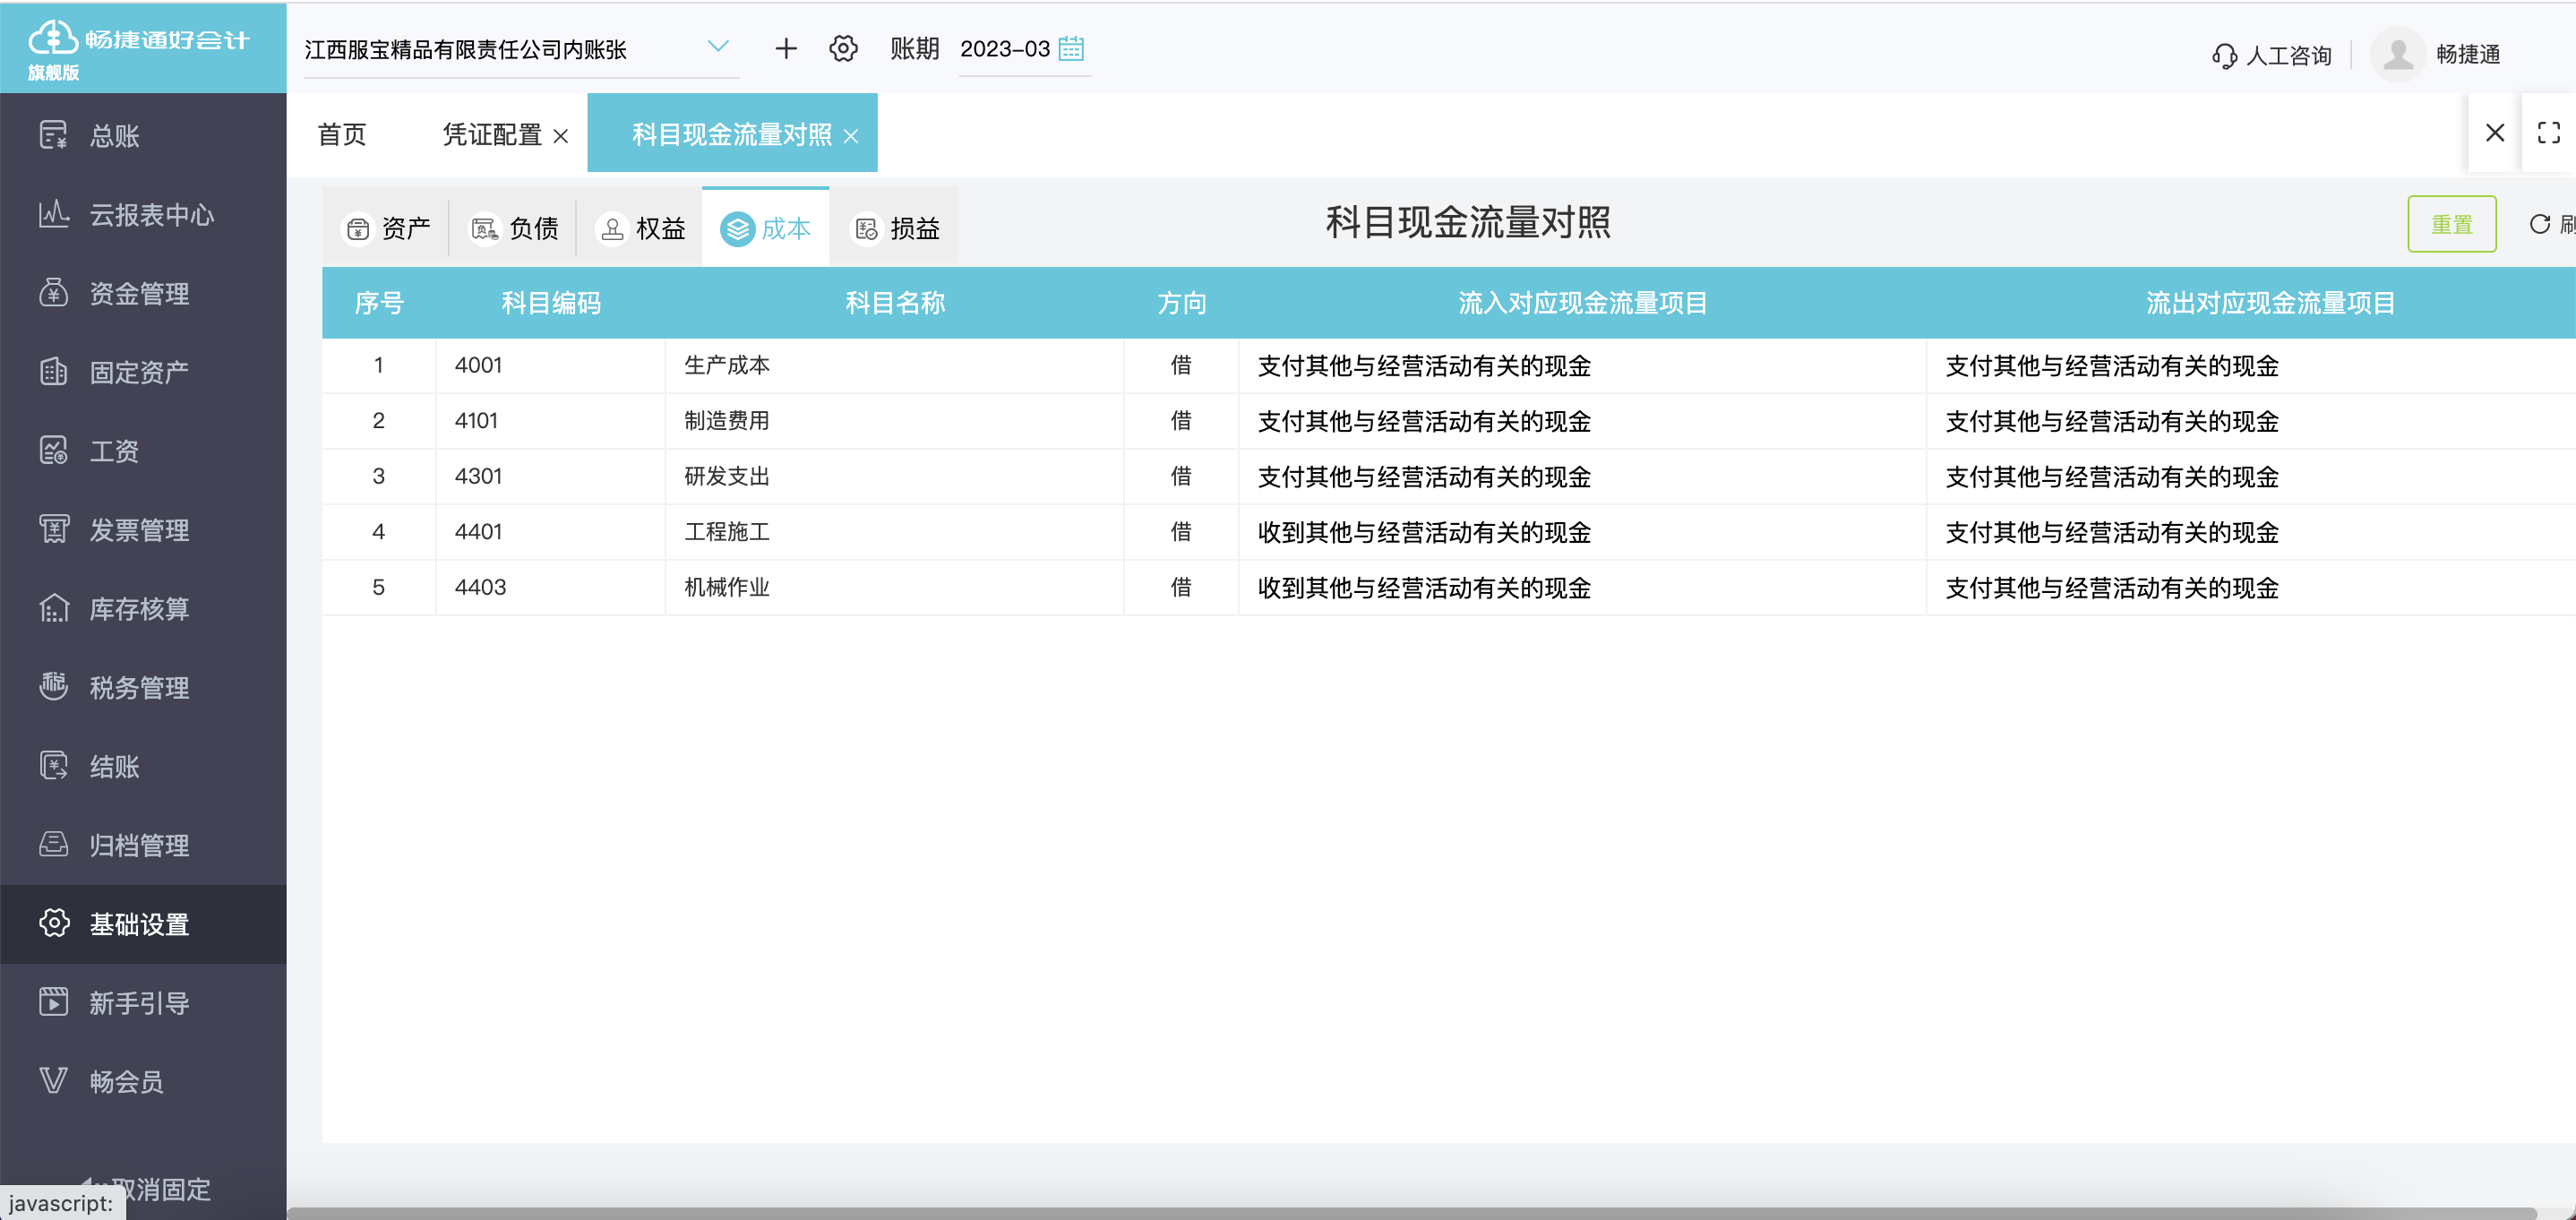Click the 基础设置 sidebar menu item
The width and height of the screenshot is (2576, 1220).
point(143,923)
